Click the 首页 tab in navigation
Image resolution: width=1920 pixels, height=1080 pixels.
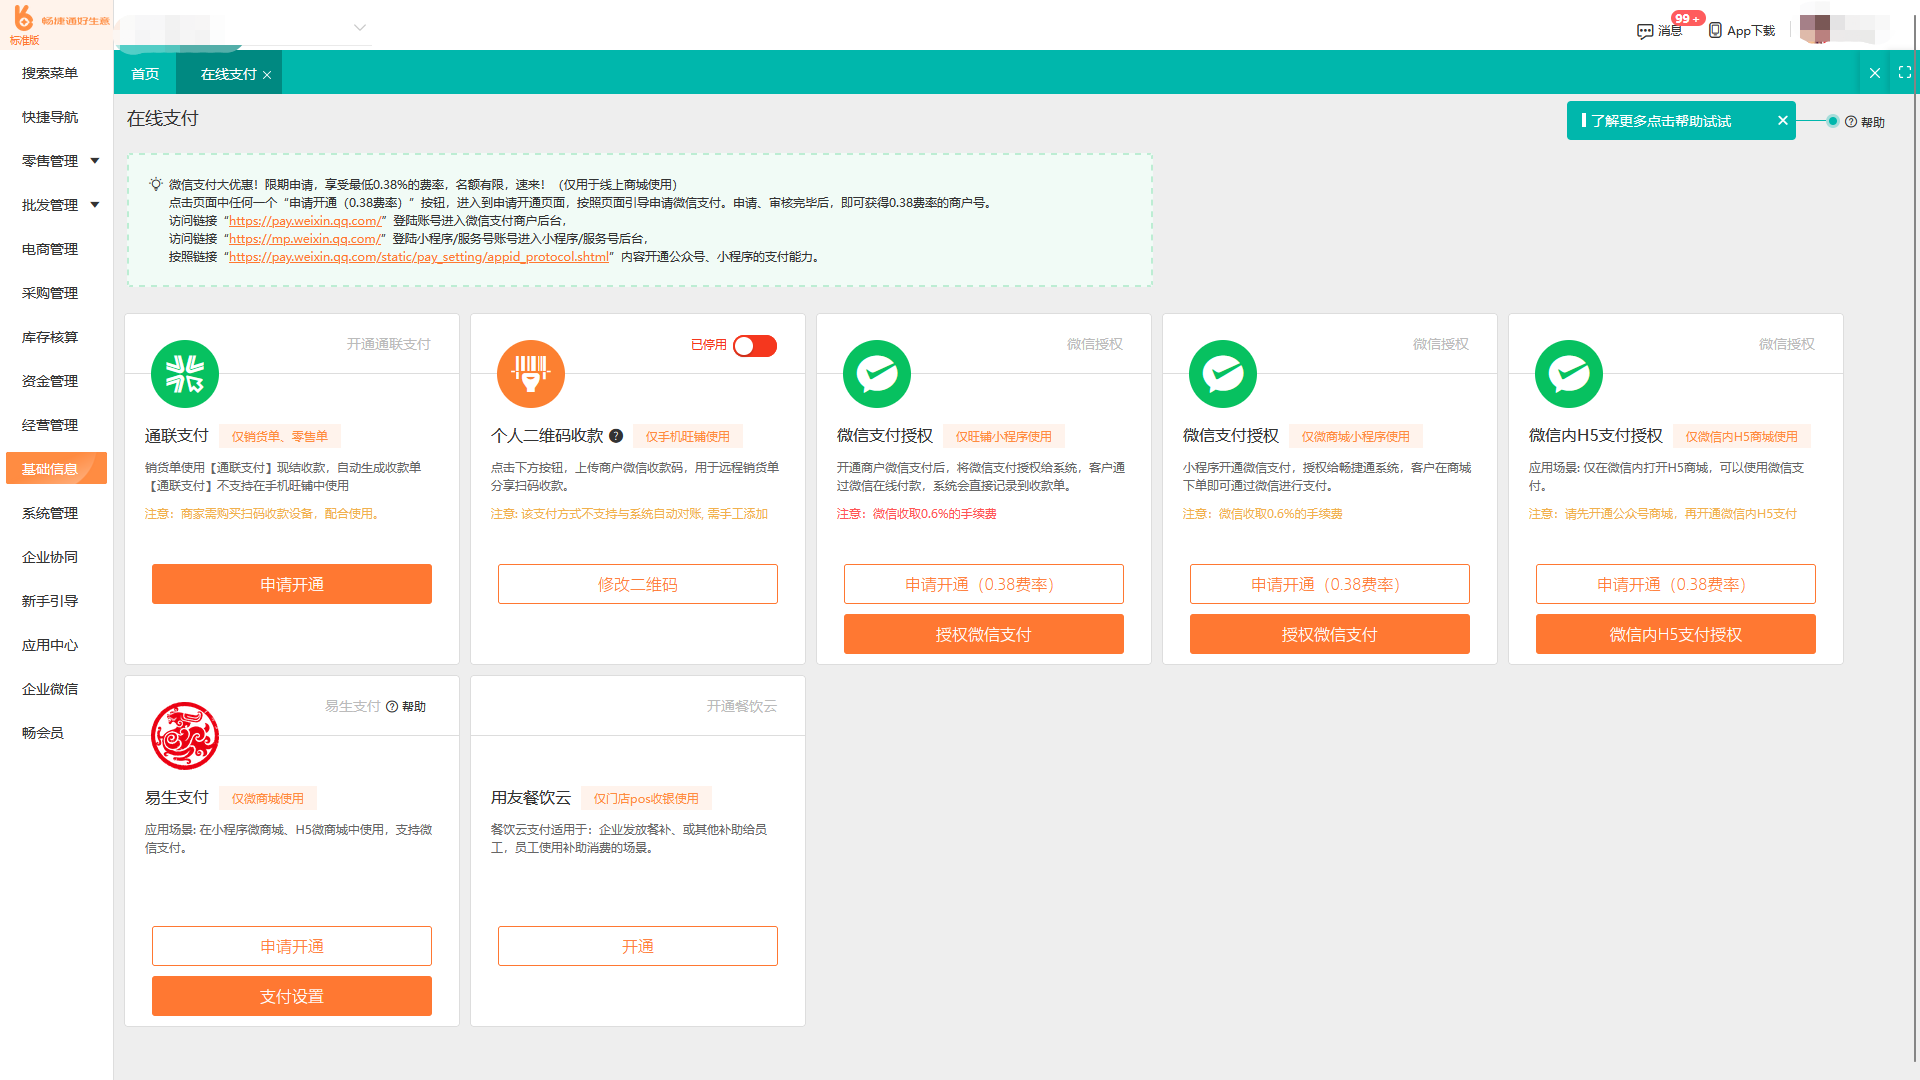point(145,74)
